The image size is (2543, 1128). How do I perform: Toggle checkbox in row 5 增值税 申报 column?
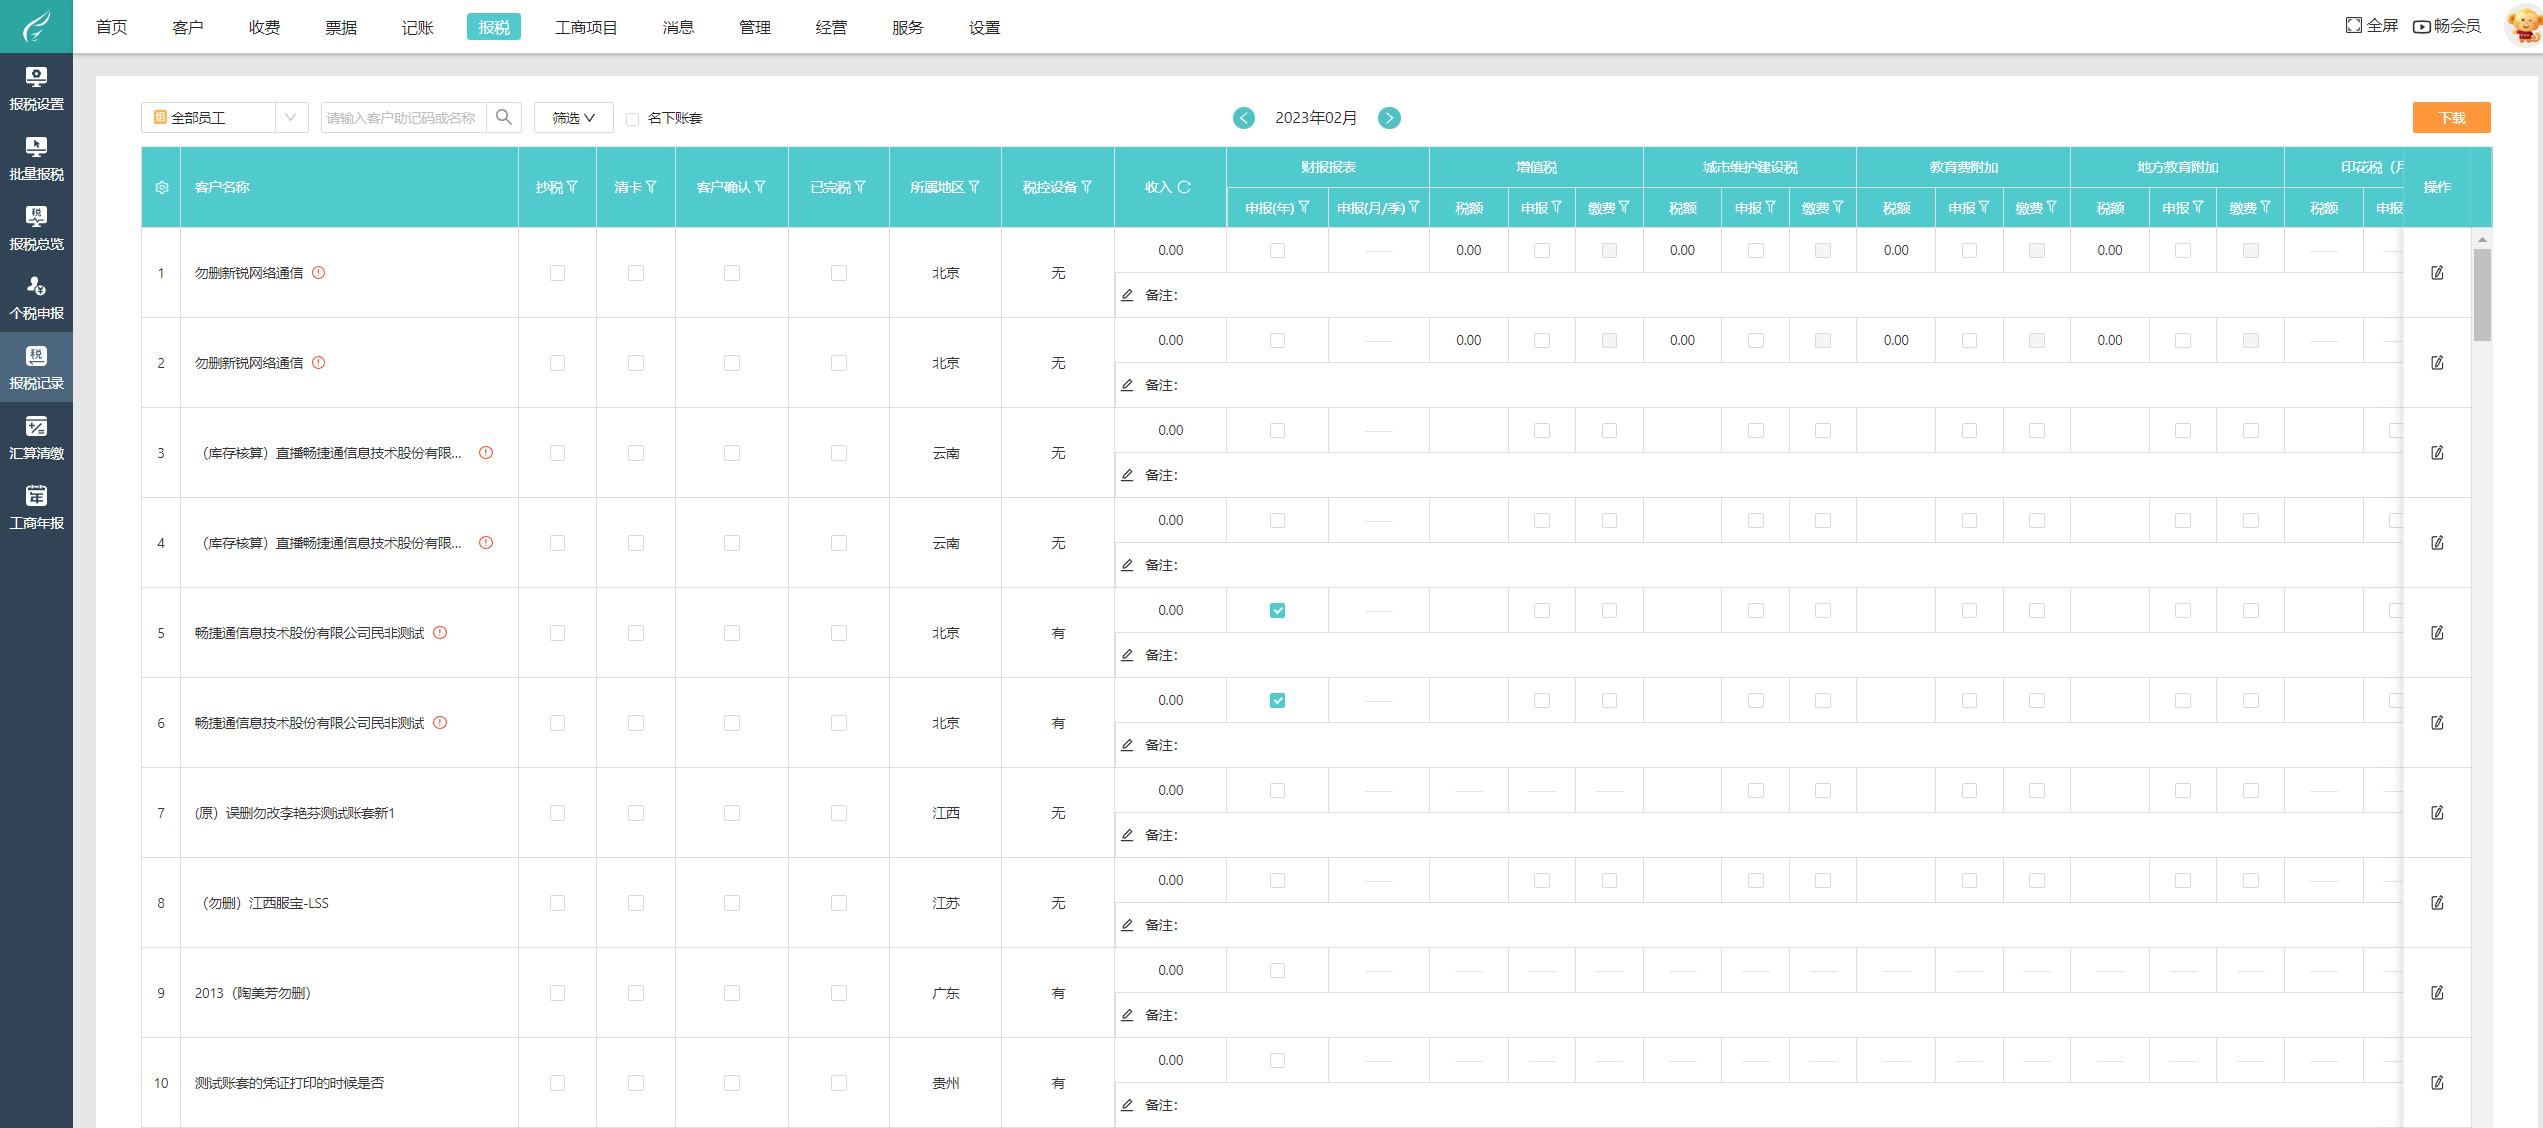[x=1542, y=609]
